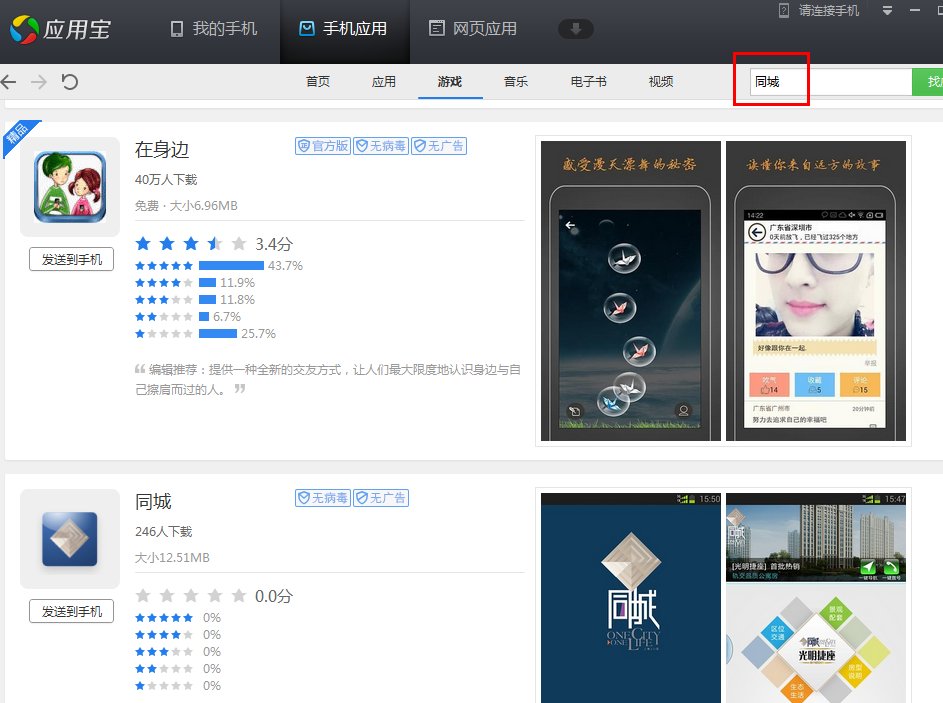This screenshot has height=703, width=943.
Task: Click the 在身边 app icon
Action: tap(70, 186)
